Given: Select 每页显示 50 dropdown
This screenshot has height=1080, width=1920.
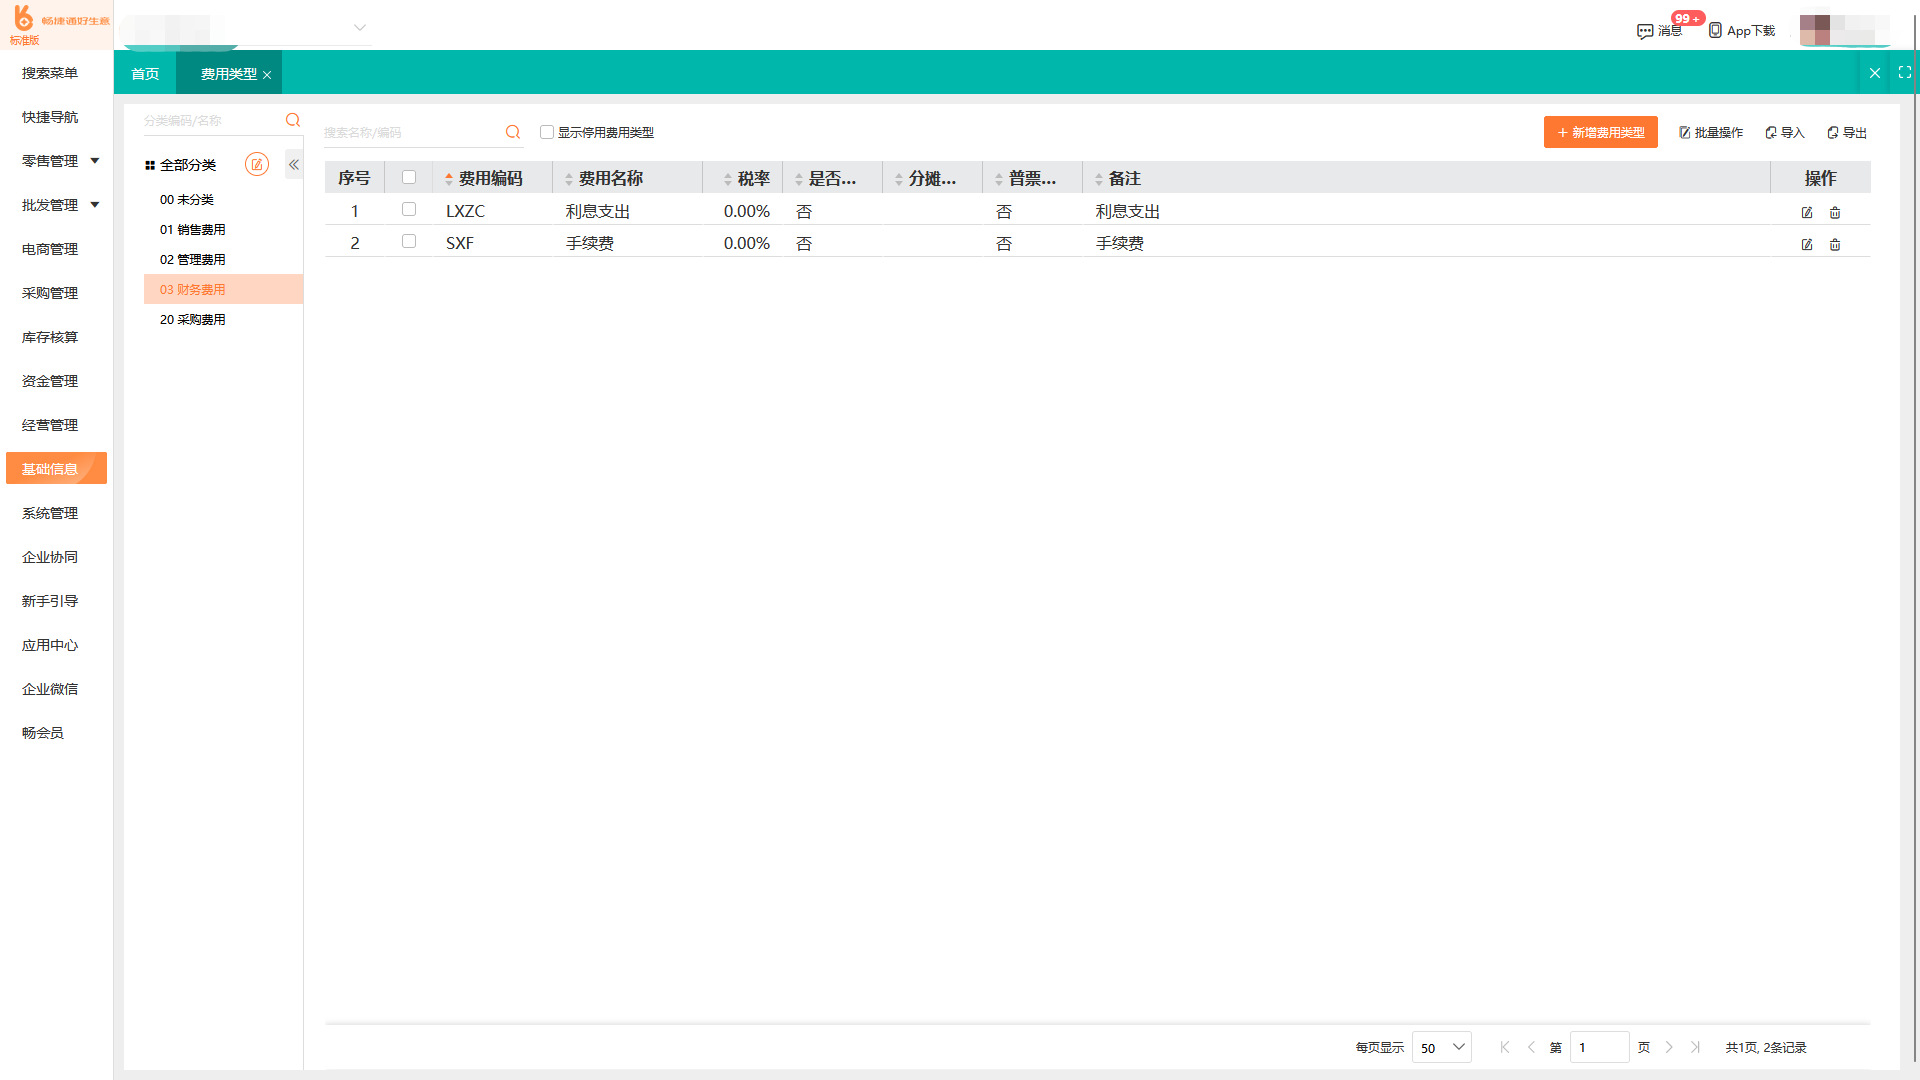Looking at the screenshot, I should 1441,1046.
